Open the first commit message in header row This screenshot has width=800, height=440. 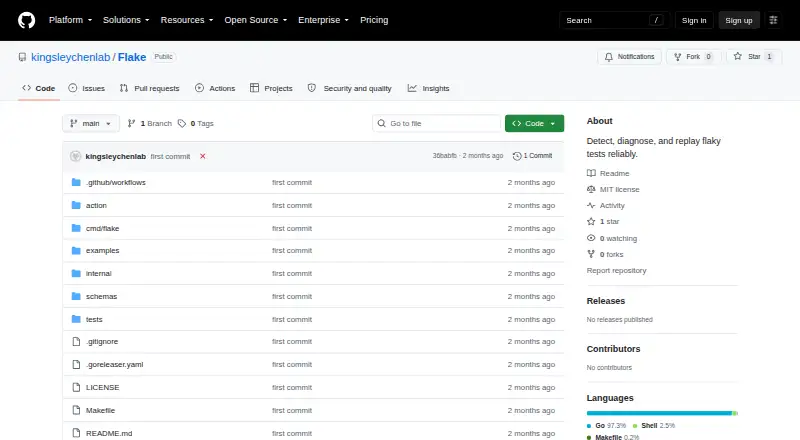point(170,157)
